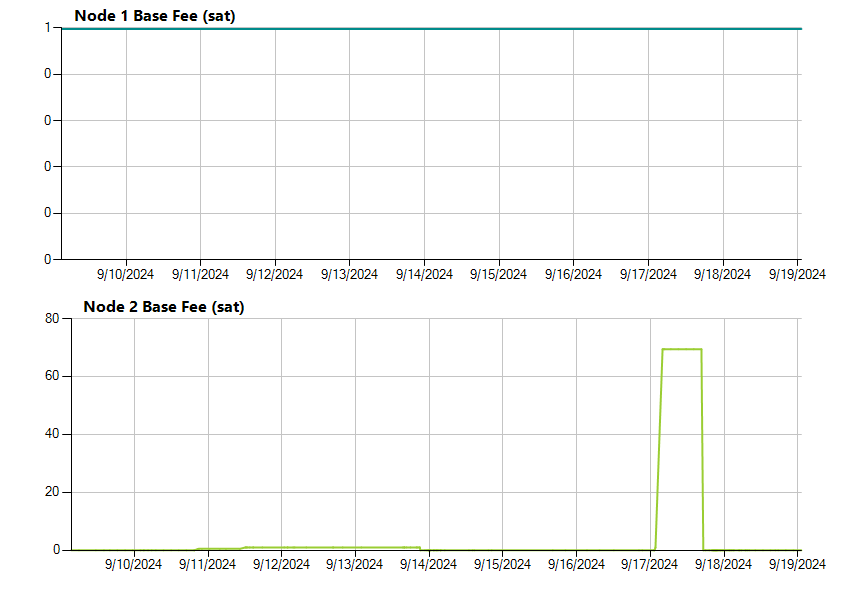The height and width of the screenshot is (600, 860).
Task: Select 9/19/2024 label on Node 1 axis
Action: [x=797, y=274]
